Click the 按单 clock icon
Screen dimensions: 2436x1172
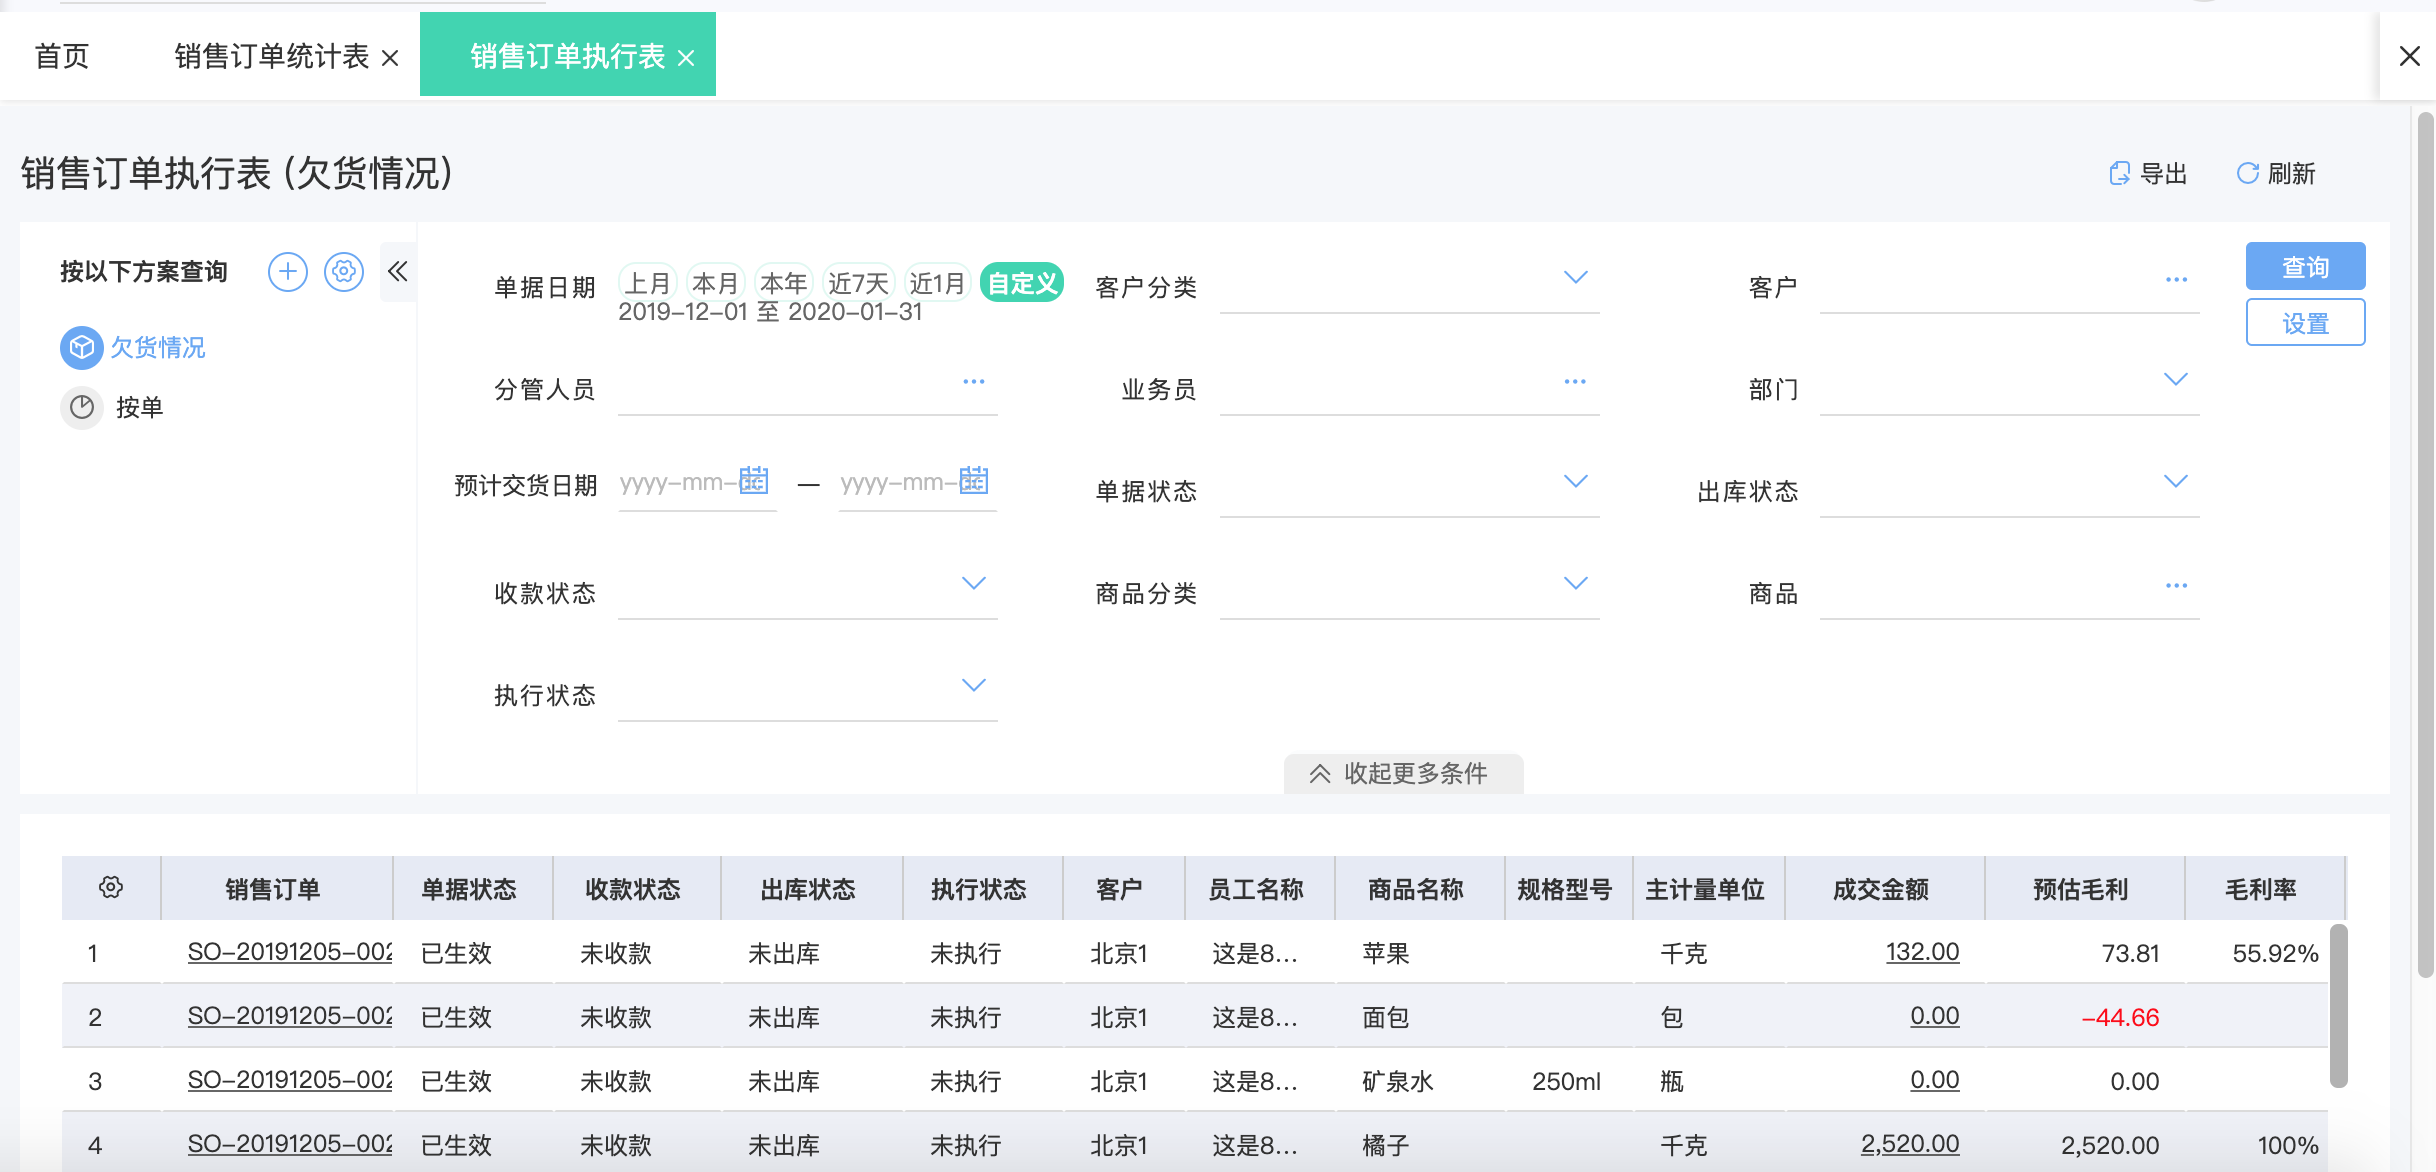79,406
